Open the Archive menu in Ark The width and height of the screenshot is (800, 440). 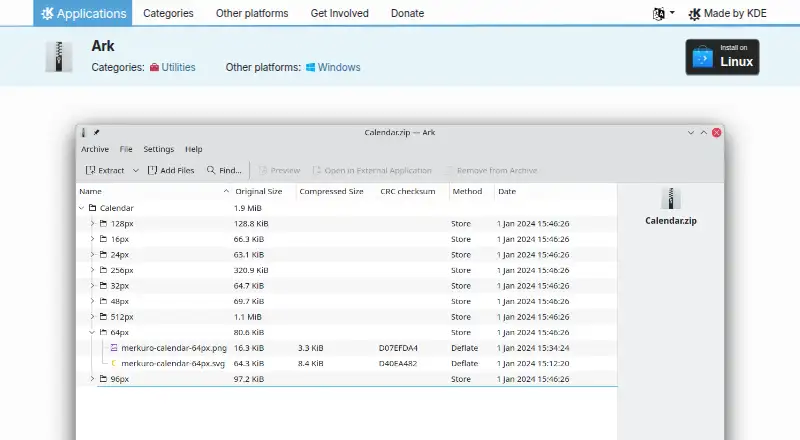pyautogui.click(x=95, y=149)
